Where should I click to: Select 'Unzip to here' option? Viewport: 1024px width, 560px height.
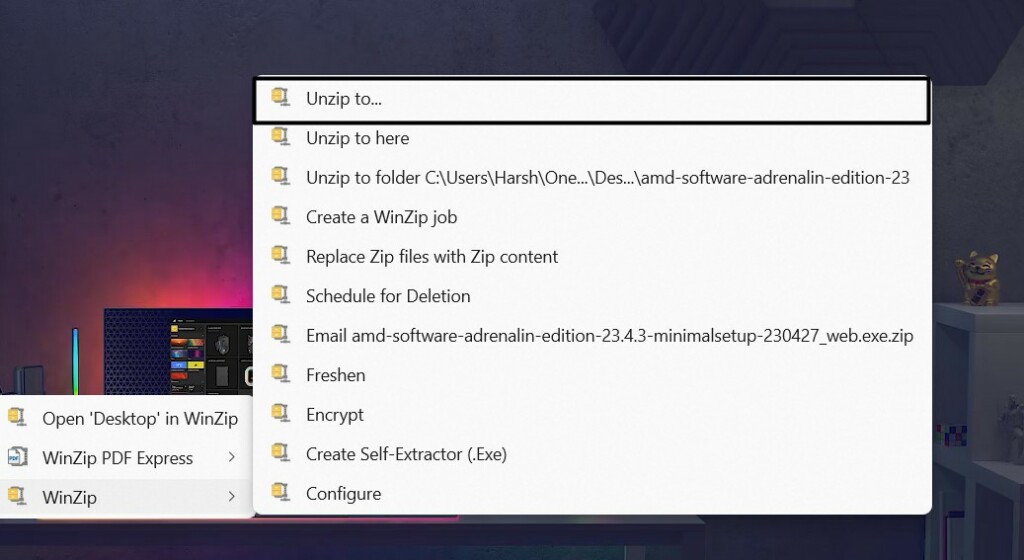click(592, 138)
